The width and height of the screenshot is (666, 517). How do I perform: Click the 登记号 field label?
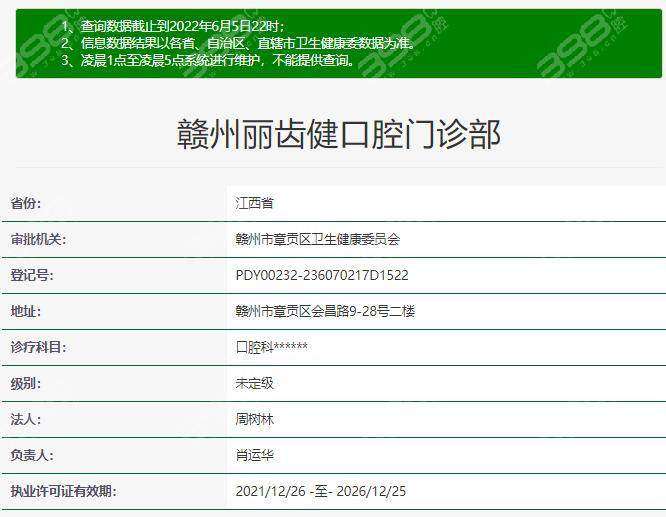coord(32,275)
